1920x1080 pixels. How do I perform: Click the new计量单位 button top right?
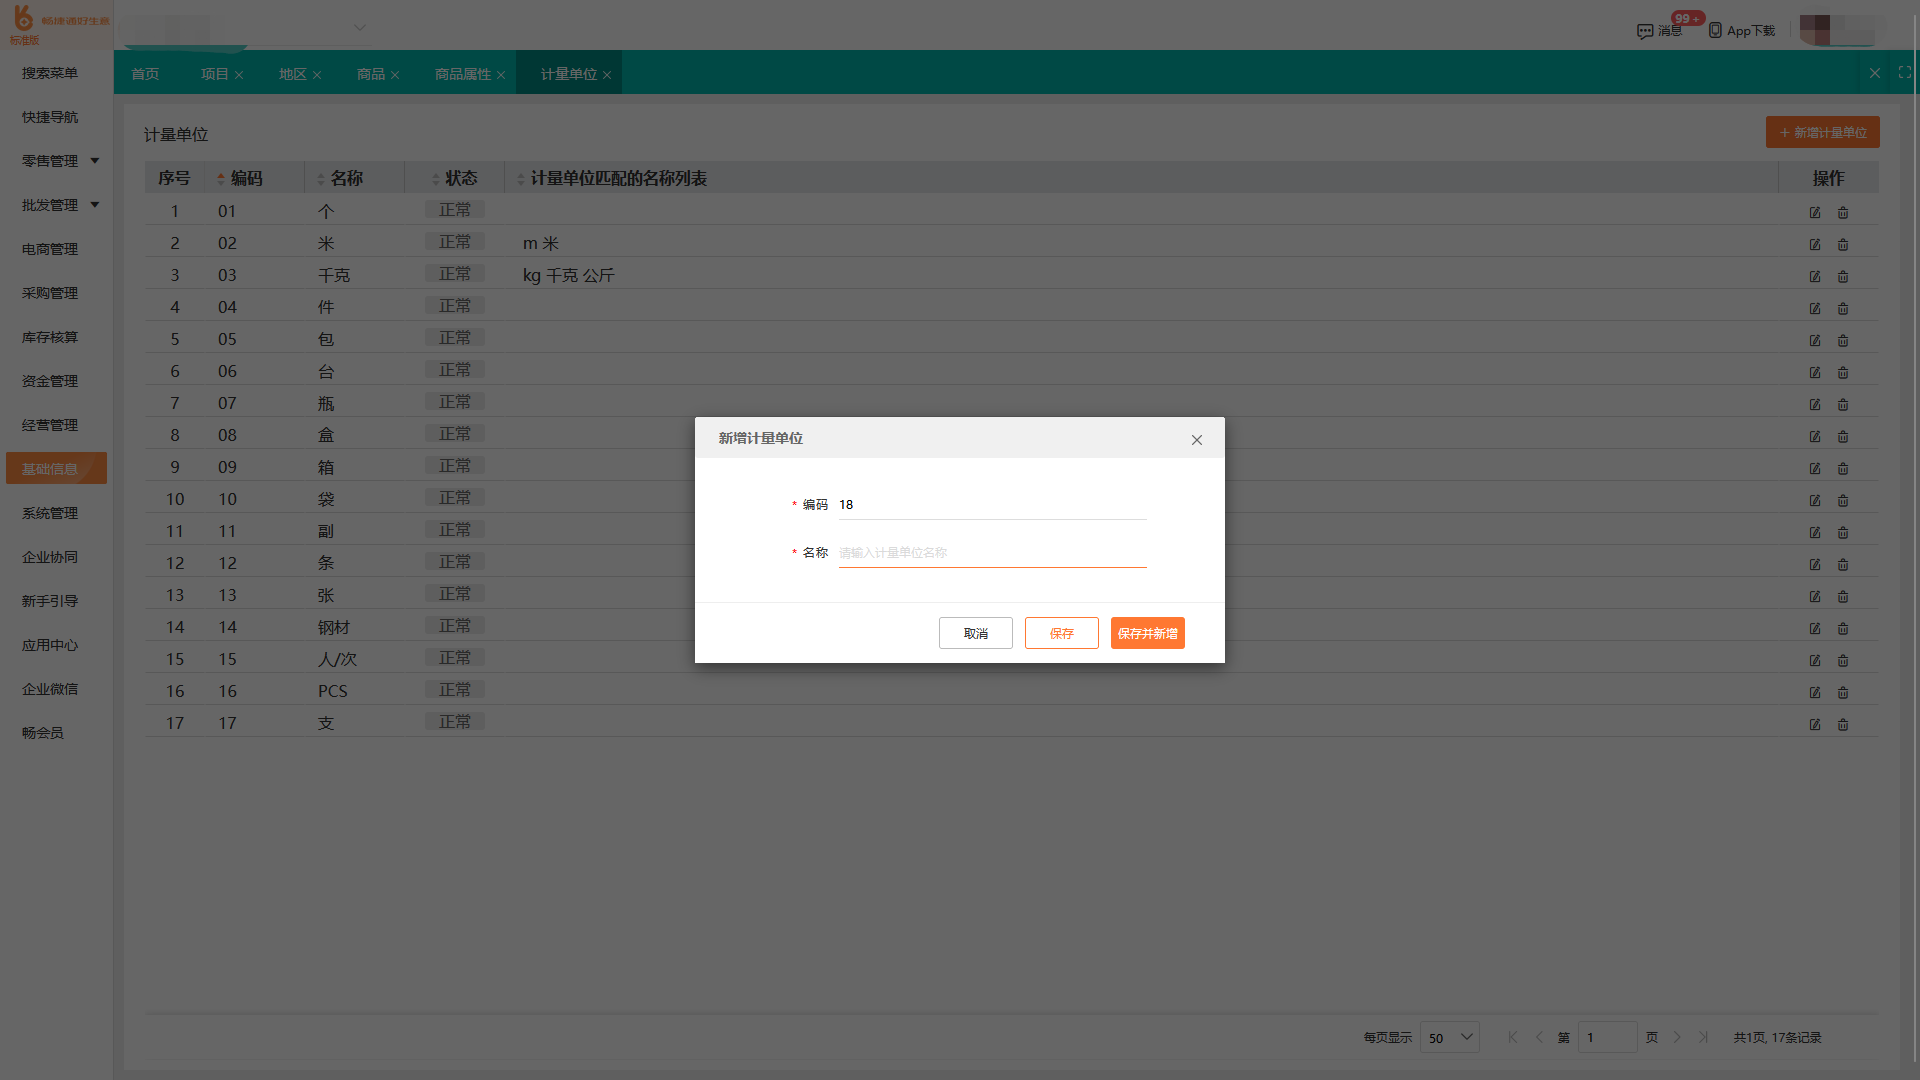tap(1822, 132)
